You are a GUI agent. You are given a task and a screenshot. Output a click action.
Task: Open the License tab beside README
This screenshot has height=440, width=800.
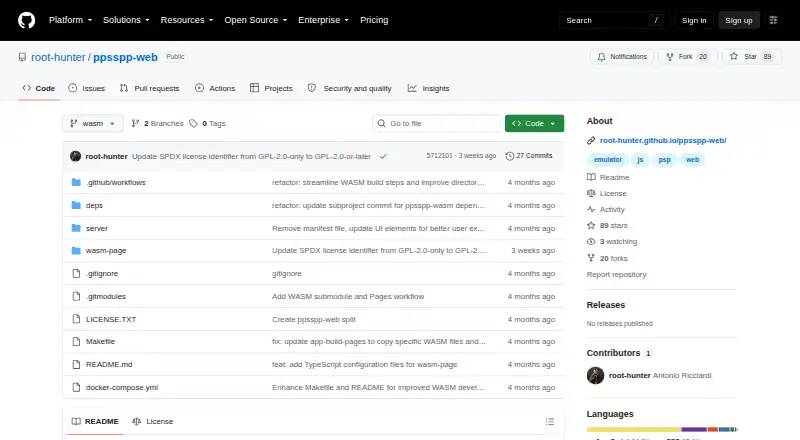pyautogui.click(x=153, y=422)
